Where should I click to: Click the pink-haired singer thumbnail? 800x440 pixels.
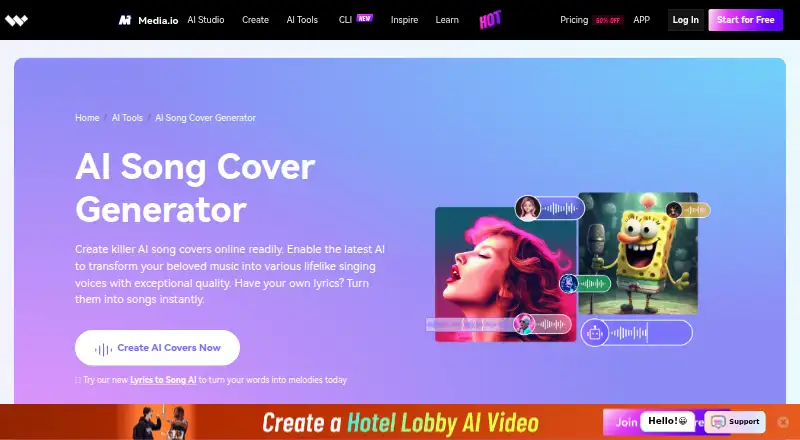coord(505,274)
